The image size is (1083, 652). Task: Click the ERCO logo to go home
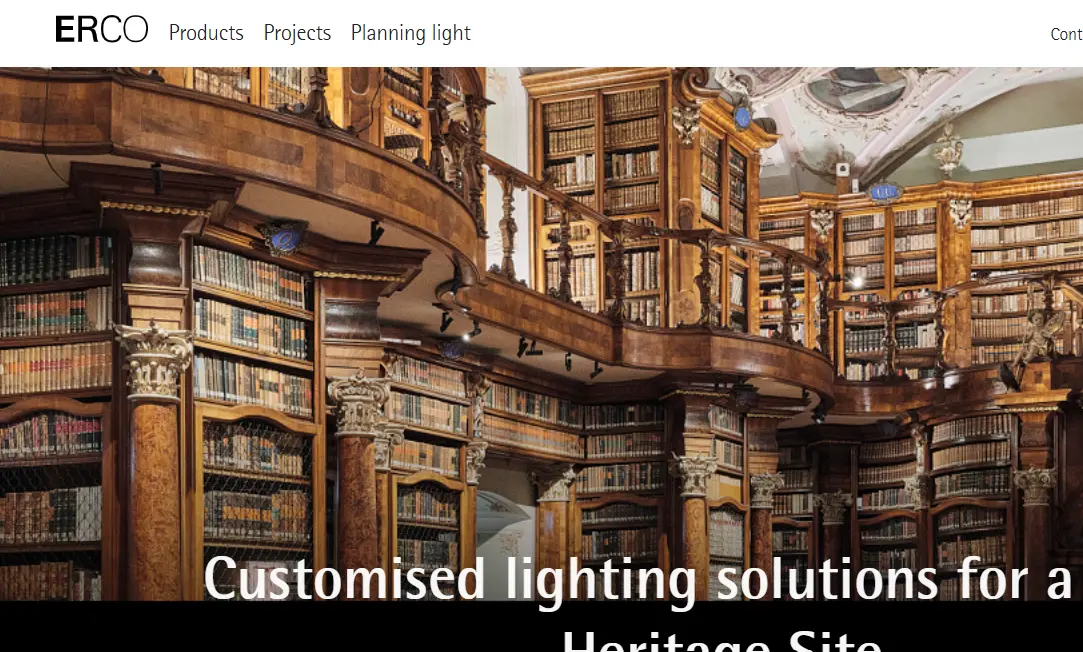(102, 30)
